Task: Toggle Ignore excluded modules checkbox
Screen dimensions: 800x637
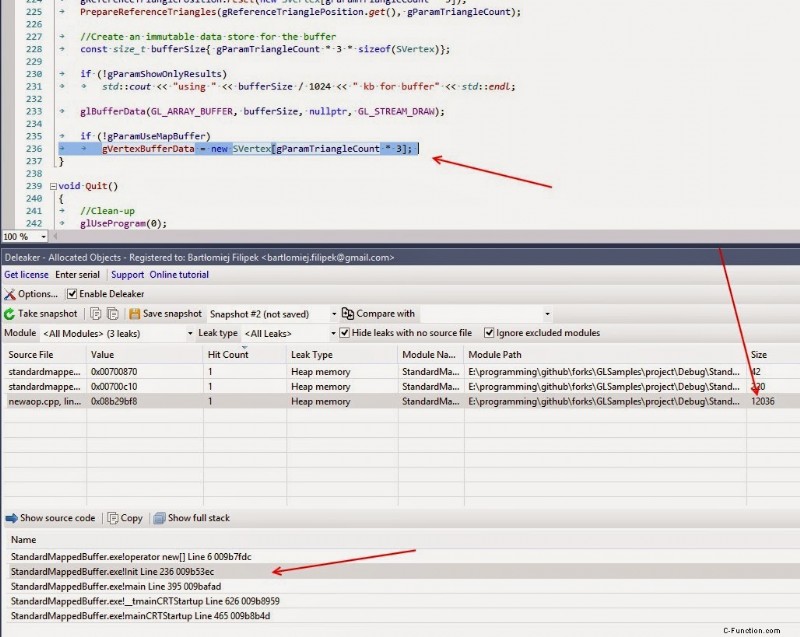Action: tap(490, 333)
